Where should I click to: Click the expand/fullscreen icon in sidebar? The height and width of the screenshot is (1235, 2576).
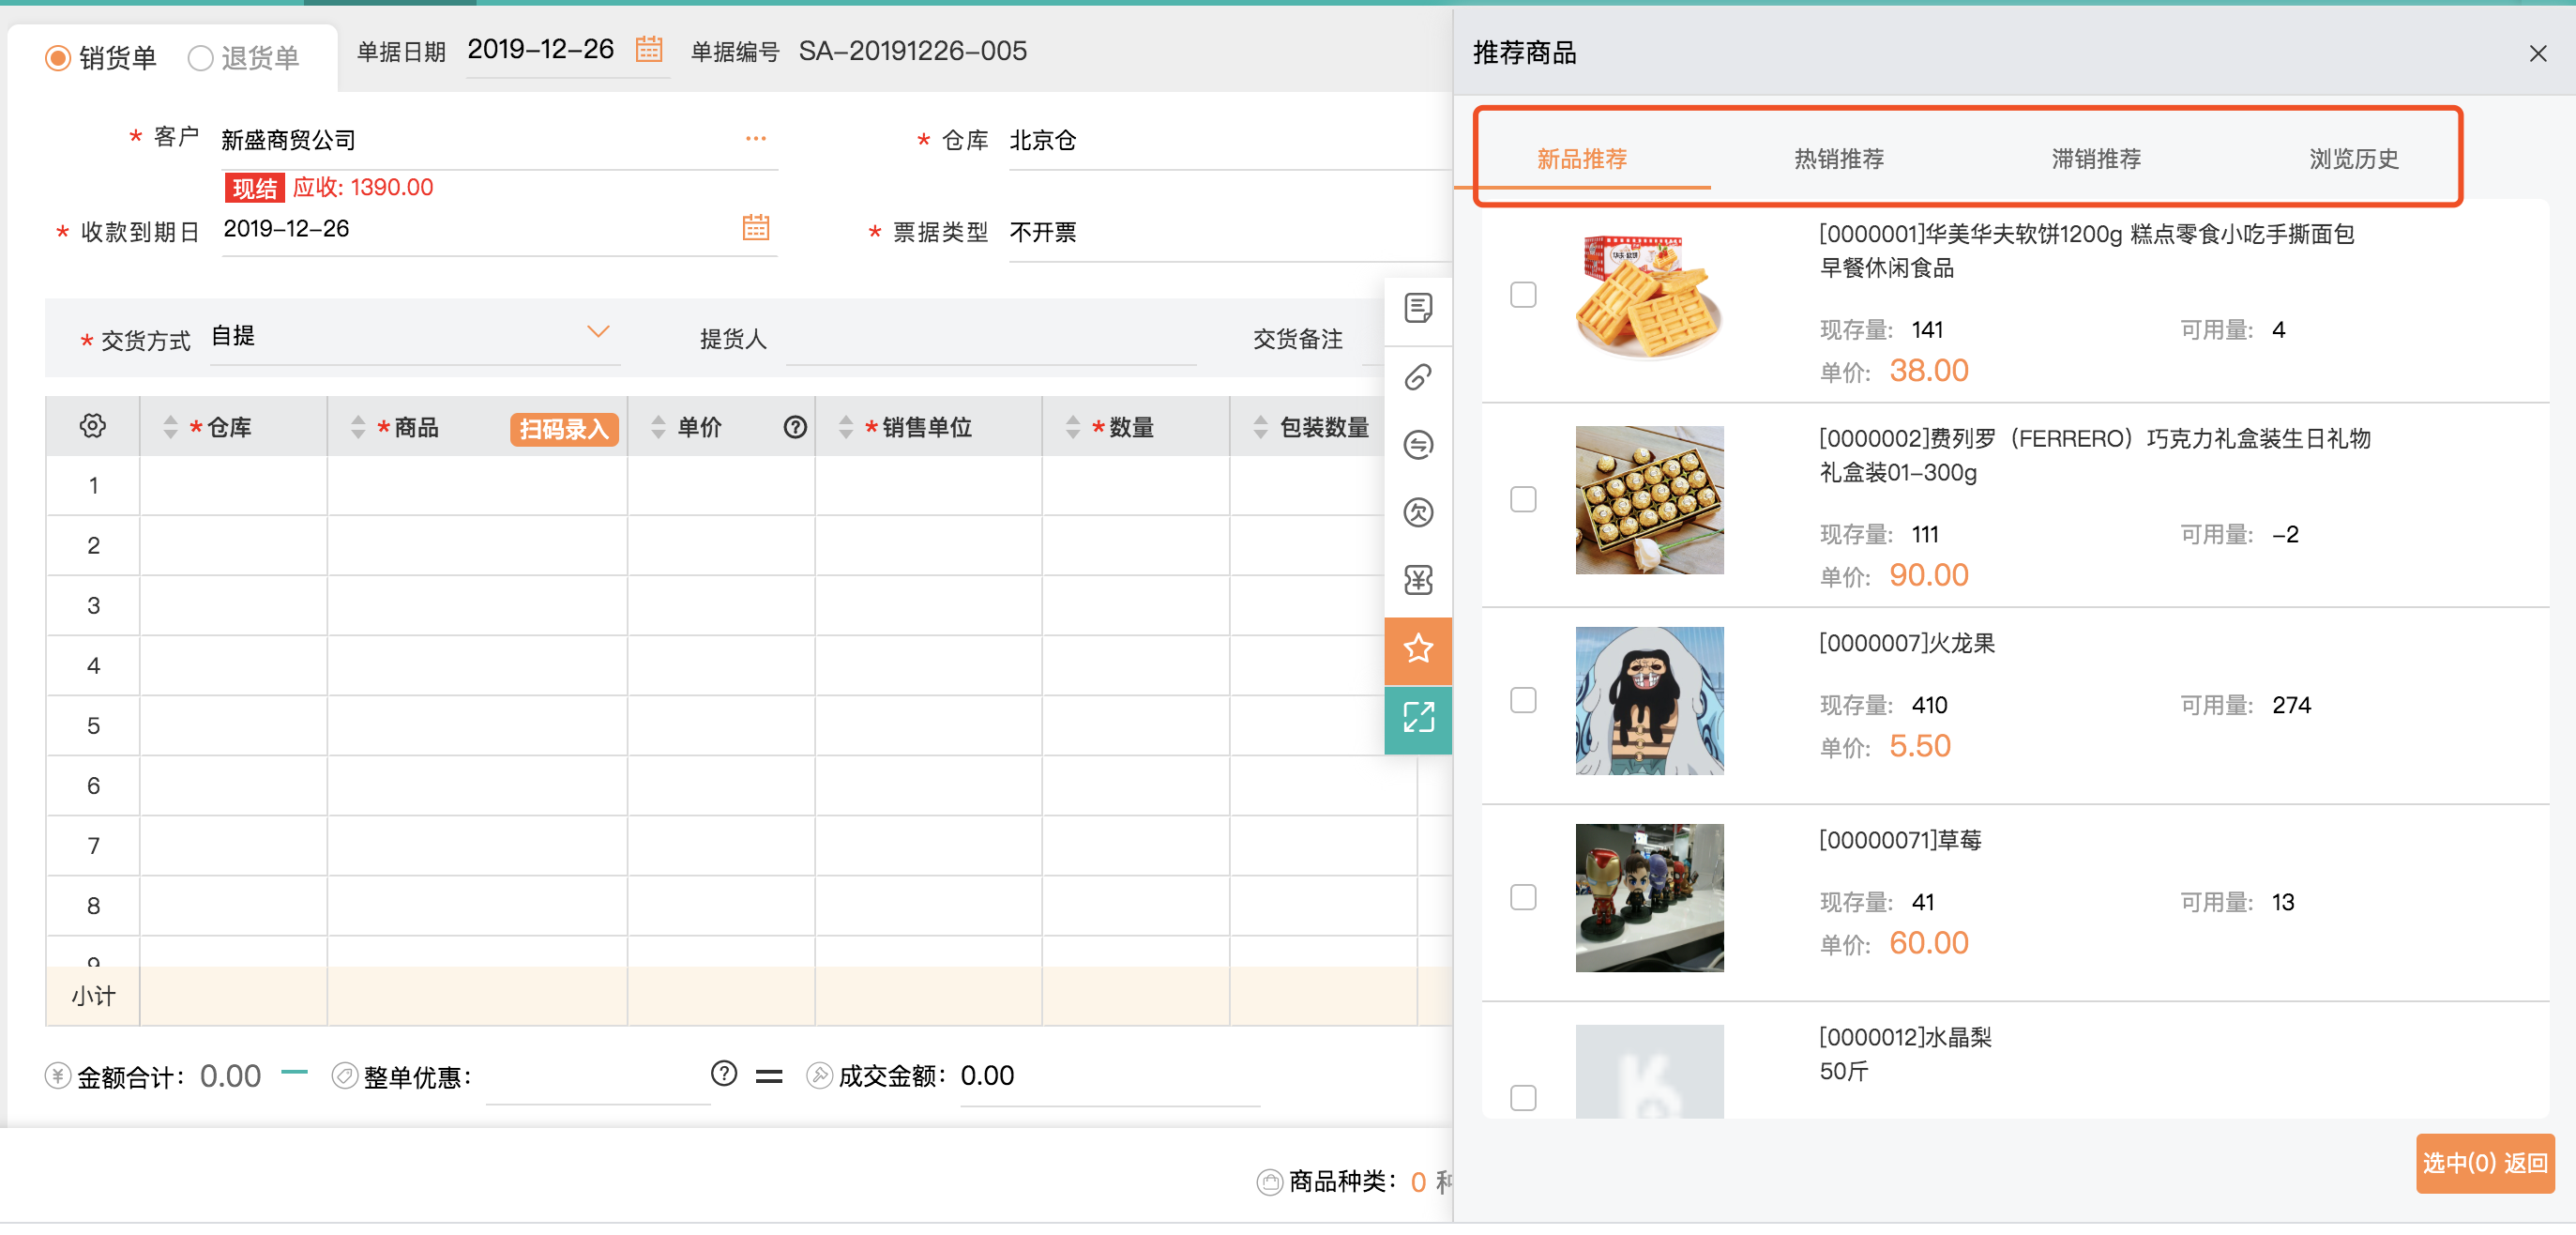1417,719
